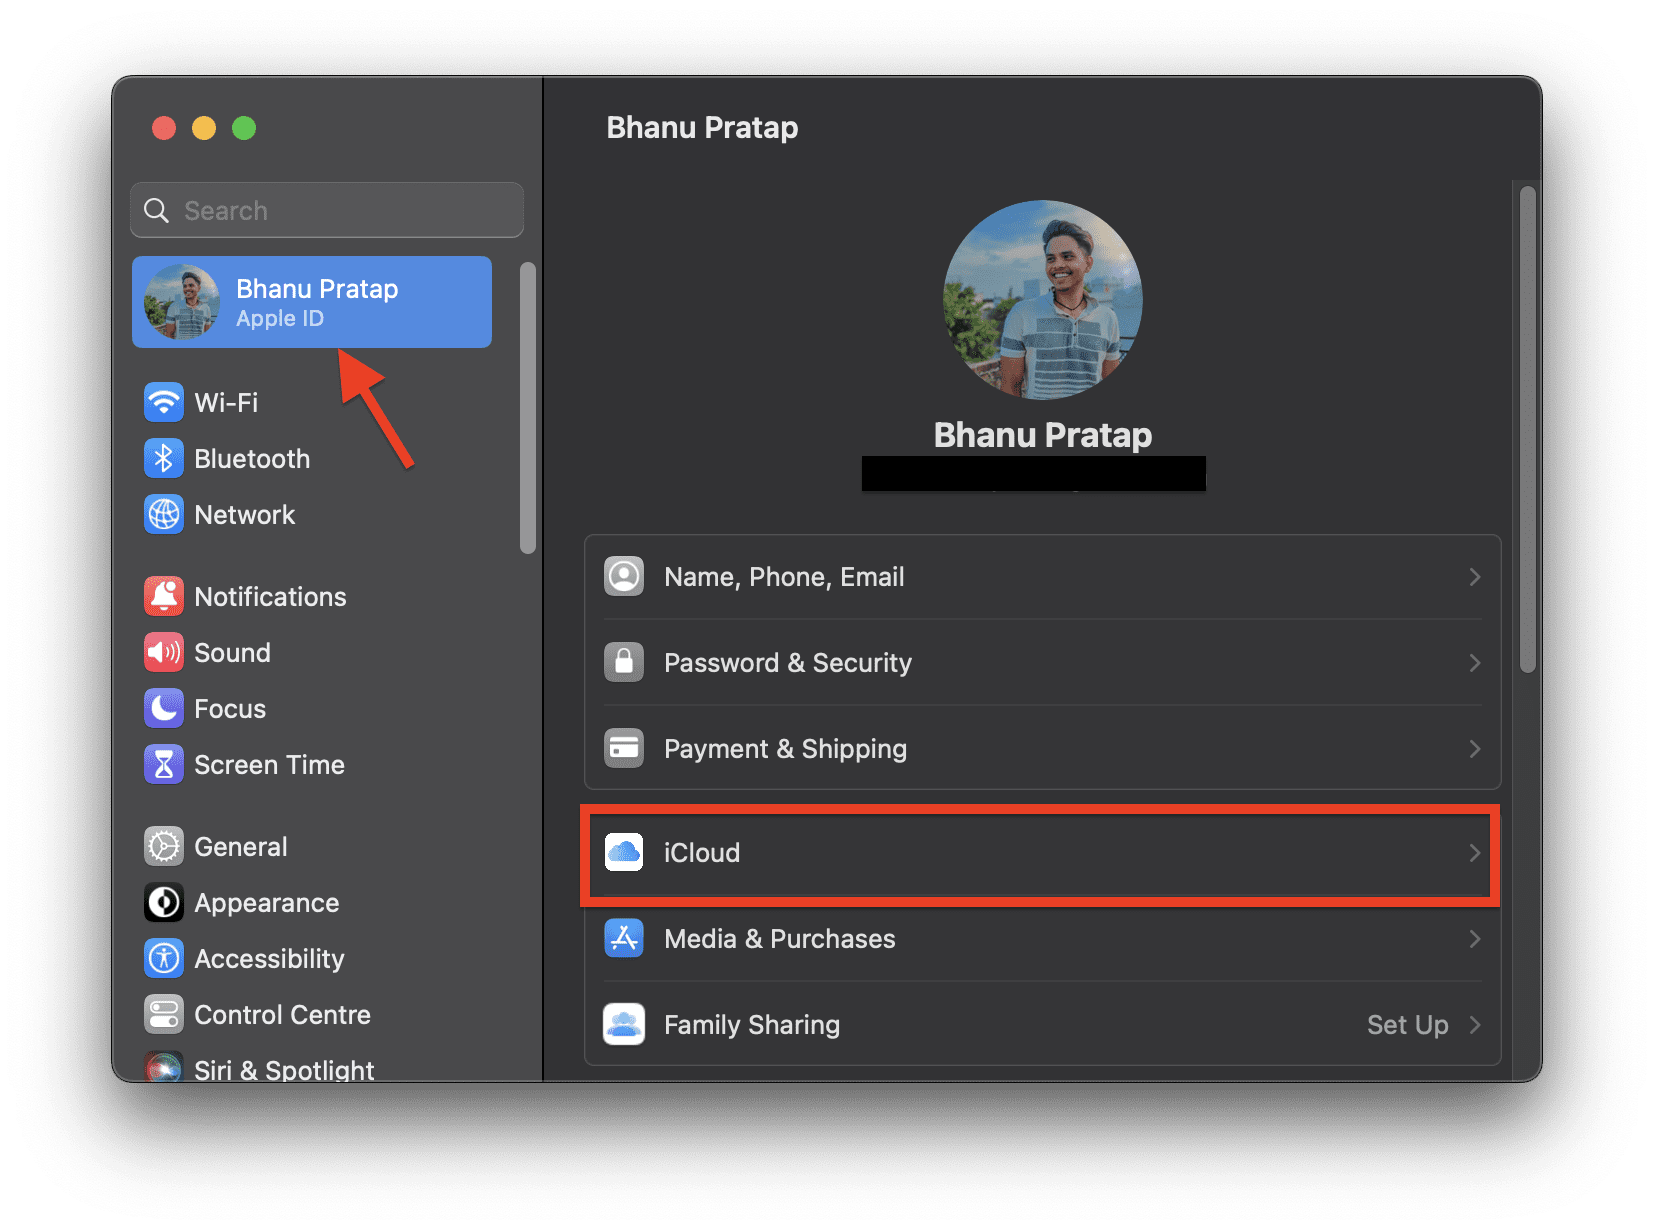Image resolution: width=1654 pixels, height=1230 pixels.
Task: Click Payment & Shipping text
Action: tap(785, 749)
